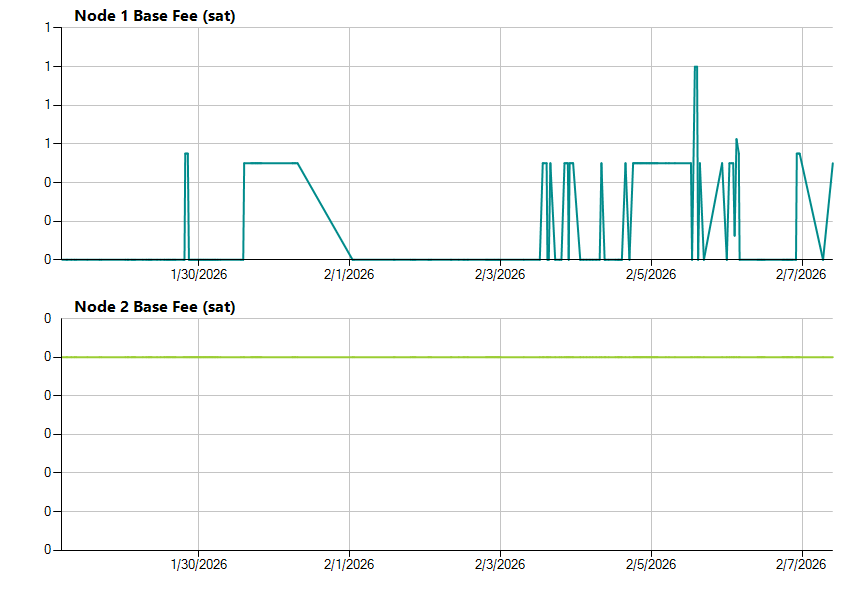This screenshot has height=600, width=860.
Task: Select the 2/1/2026 label under Node 1 chart
Action: pyautogui.click(x=349, y=274)
